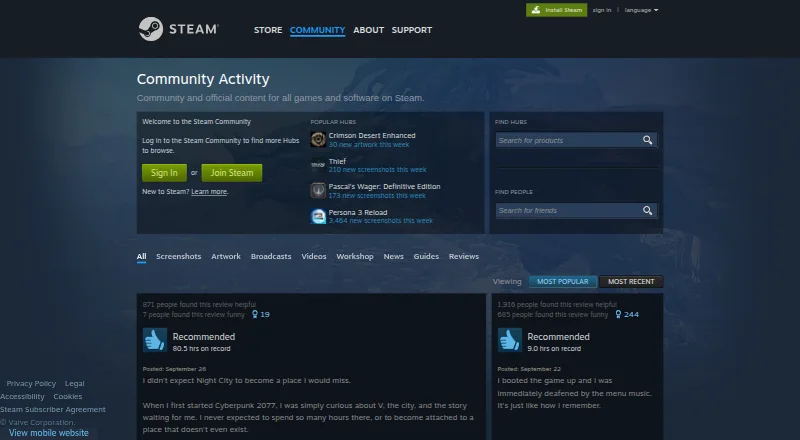This screenshot has width=800, height=440.
Task: Click '9.0 hrs on record' text
Action: click(x=554, y=349)
